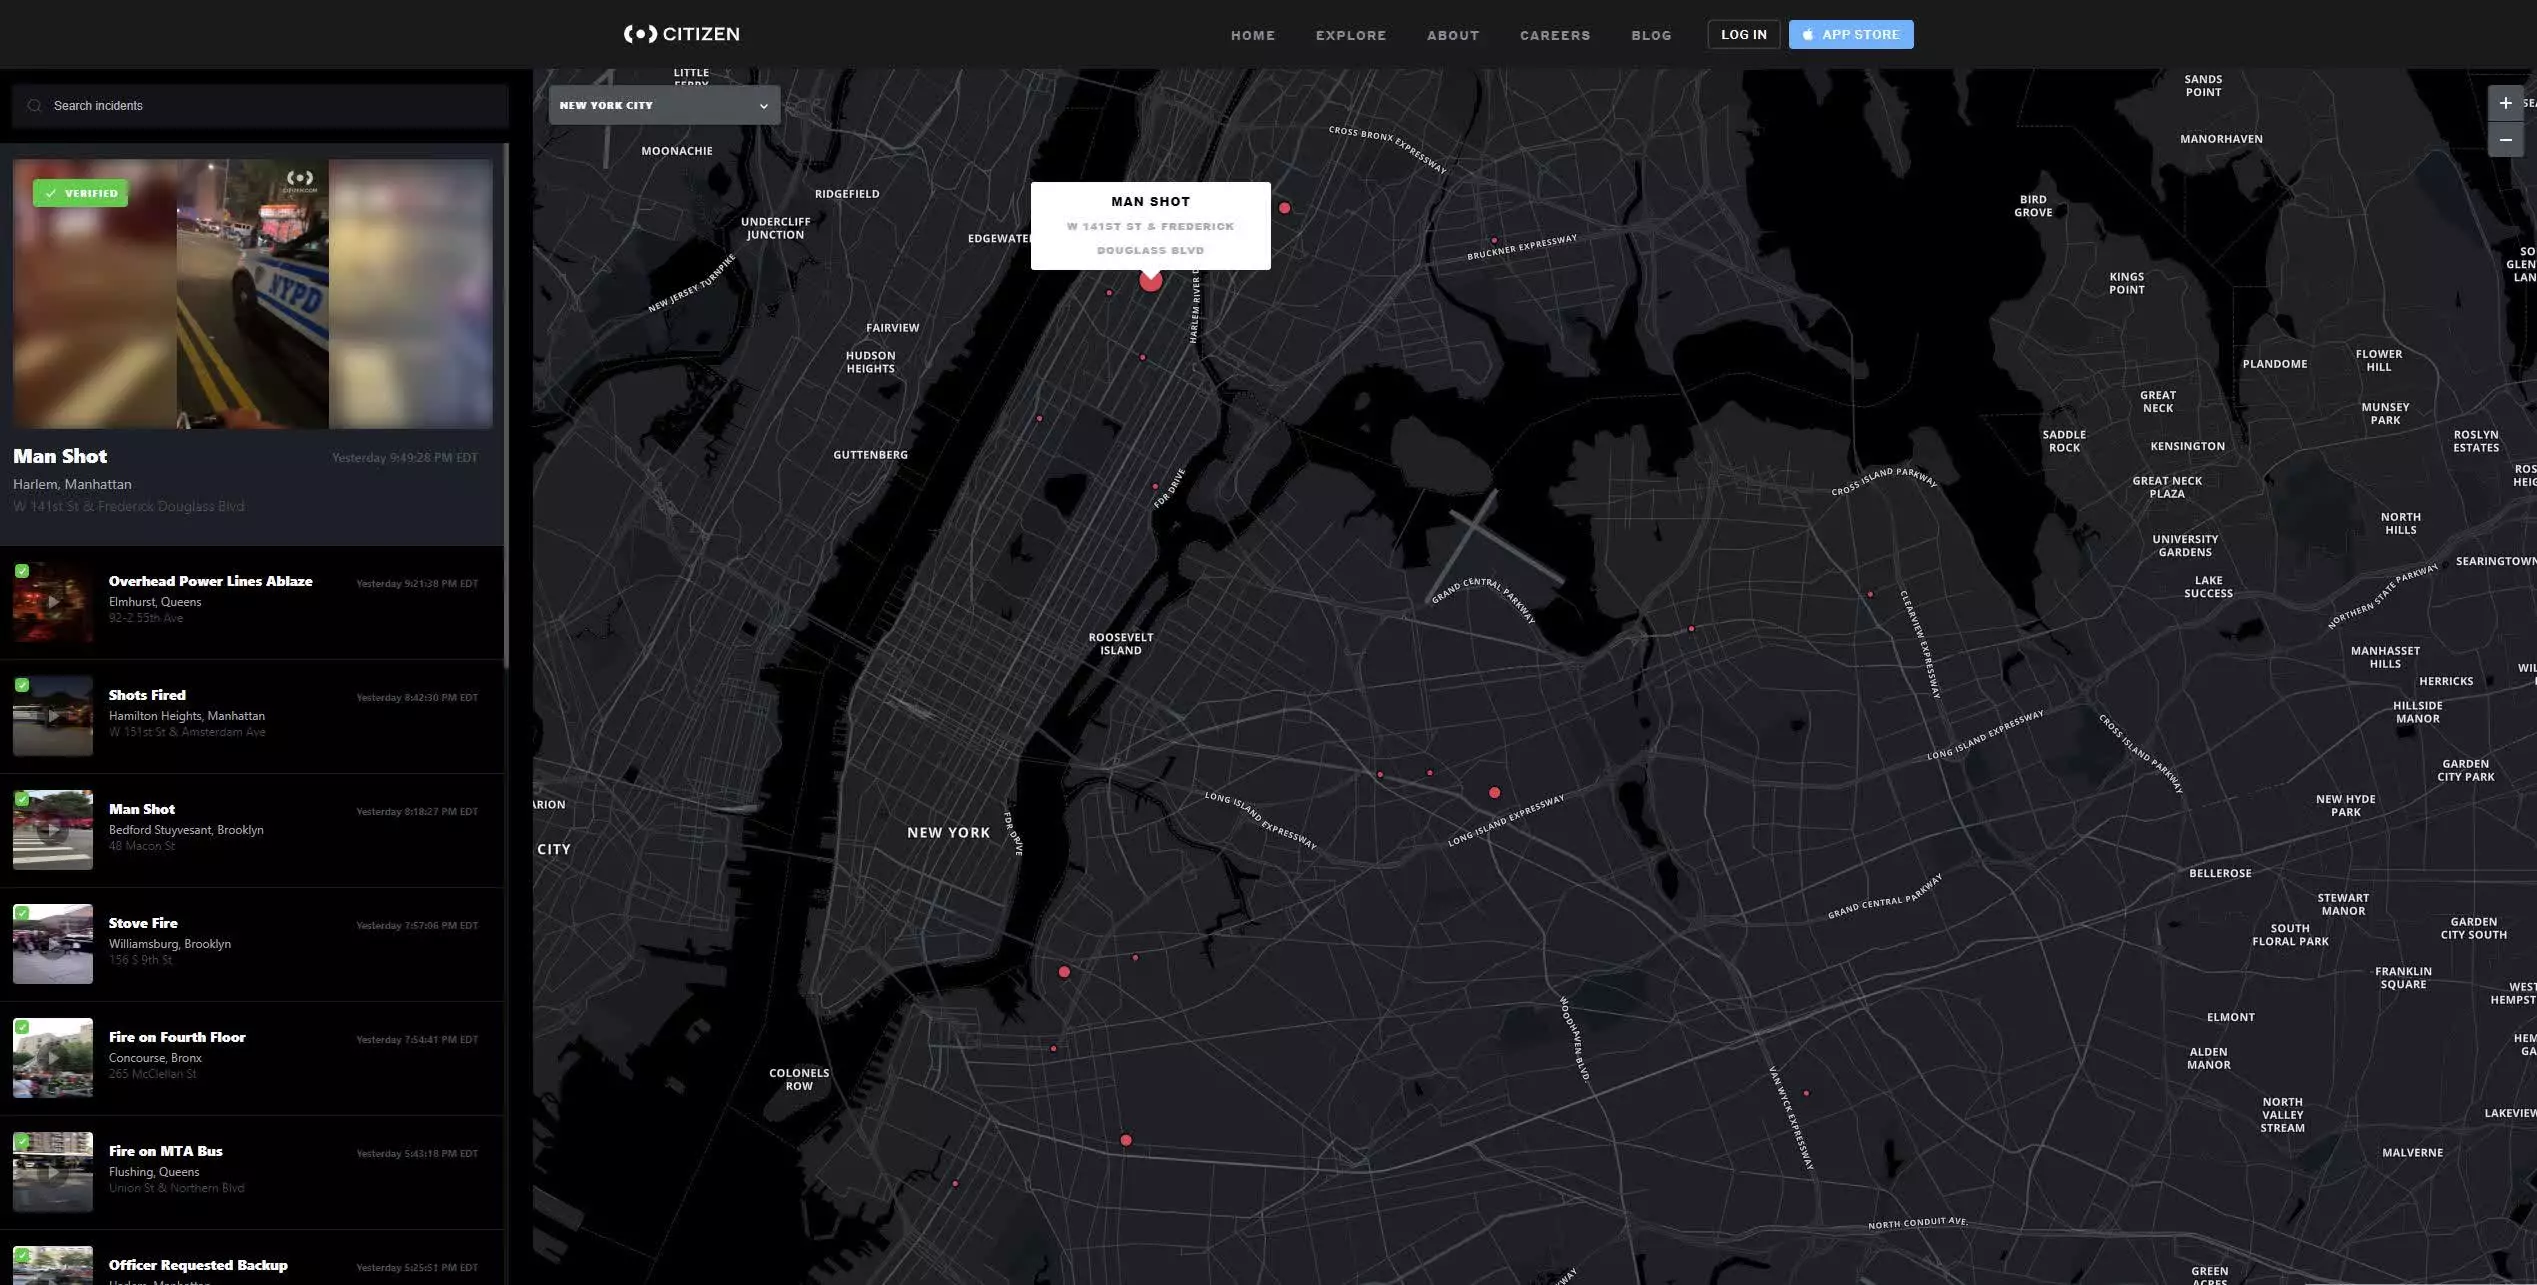Expand the New York City location dropdown

pyautogui.click(x=762, y=105)
